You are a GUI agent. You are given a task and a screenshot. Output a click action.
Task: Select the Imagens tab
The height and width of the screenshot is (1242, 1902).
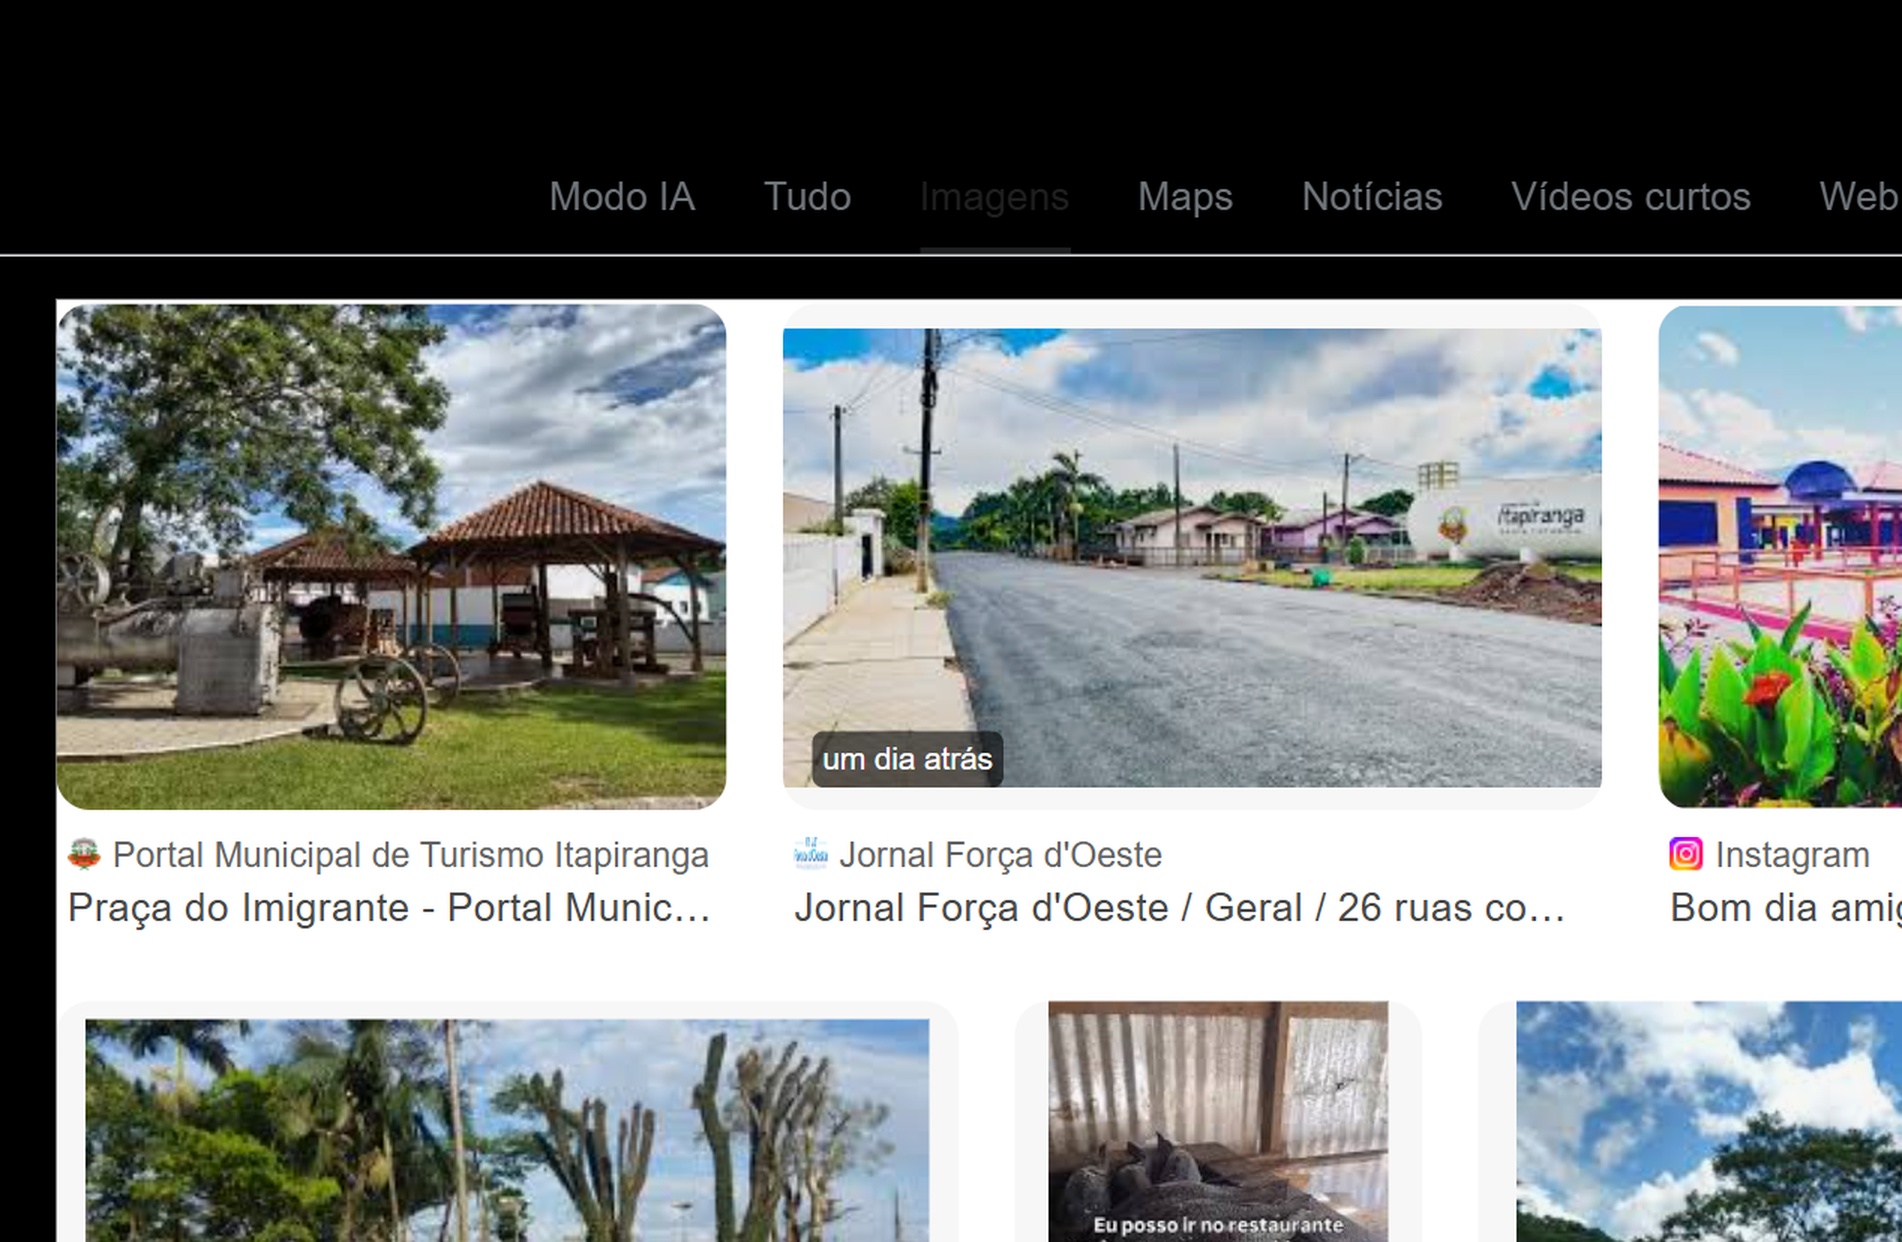(994, 197)
